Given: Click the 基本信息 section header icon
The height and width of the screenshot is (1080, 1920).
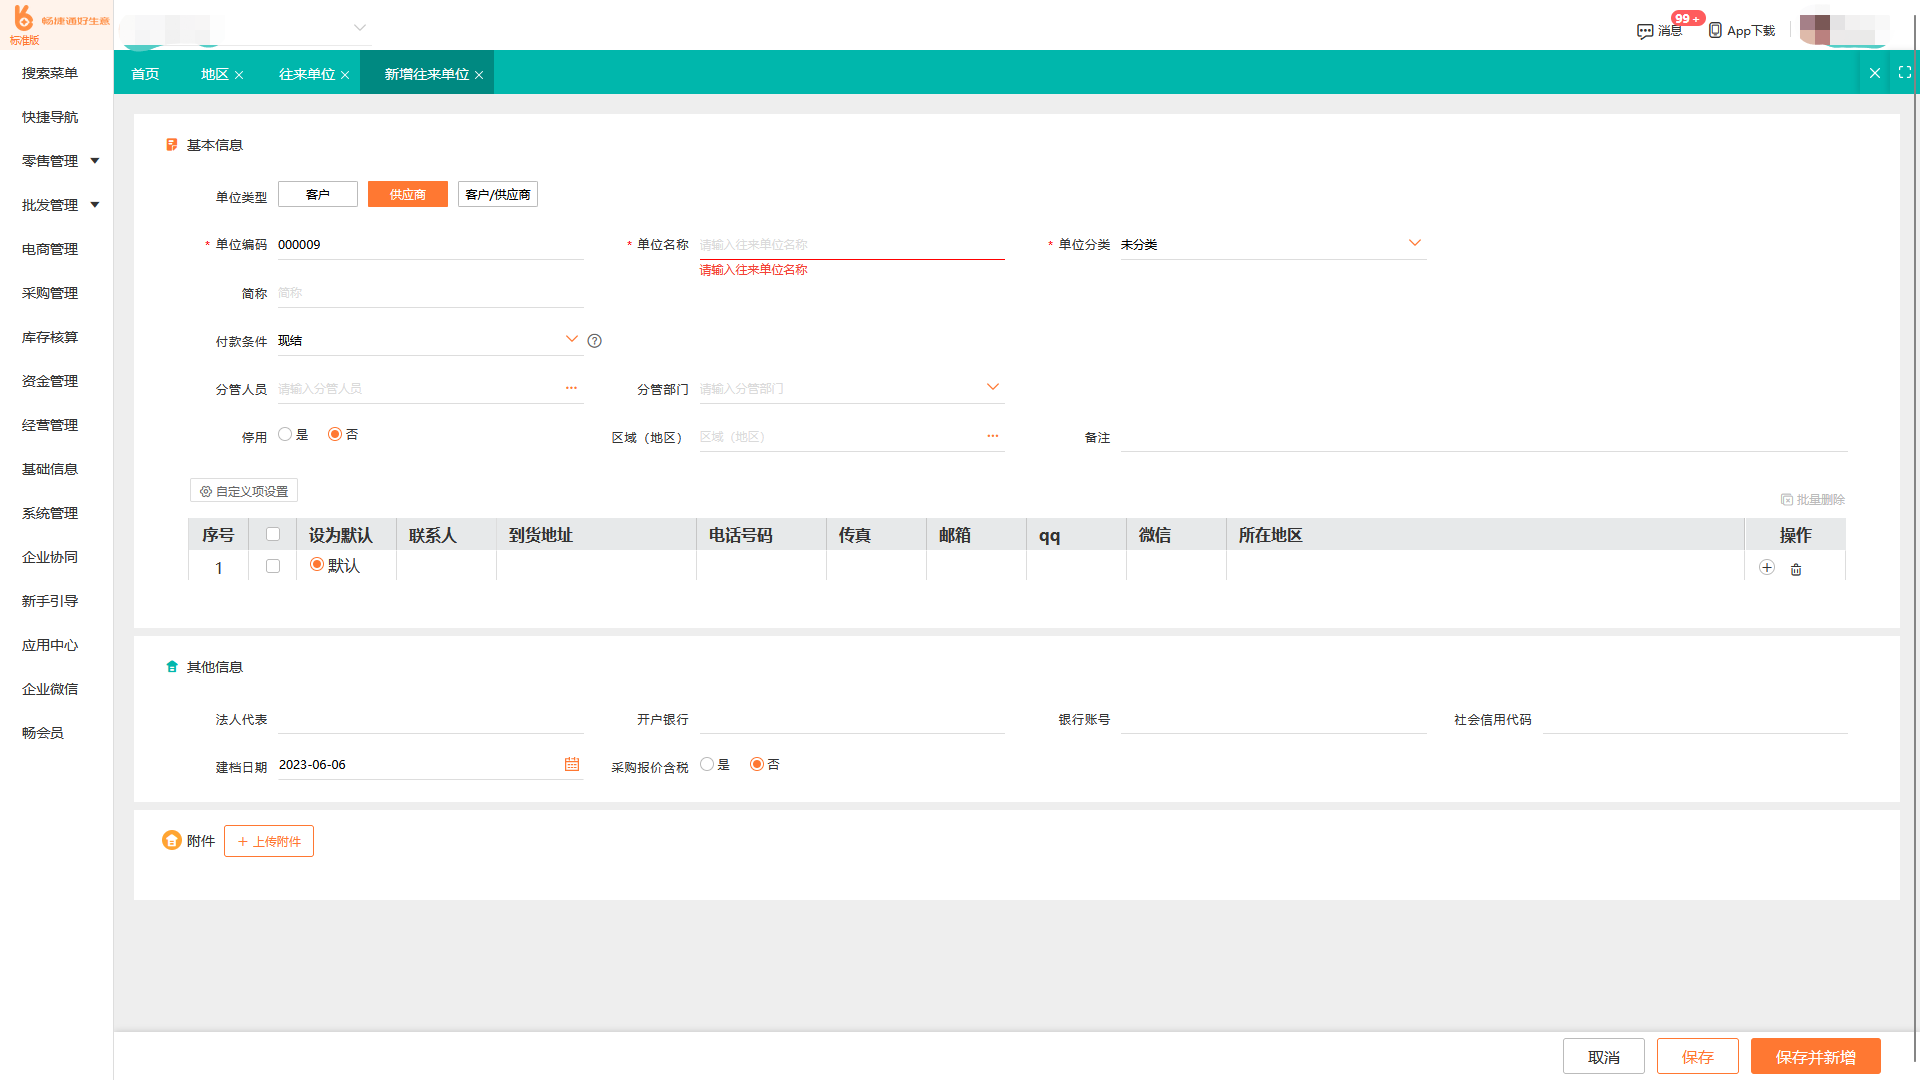Looking at the screenshot, I should coord(169,145).
